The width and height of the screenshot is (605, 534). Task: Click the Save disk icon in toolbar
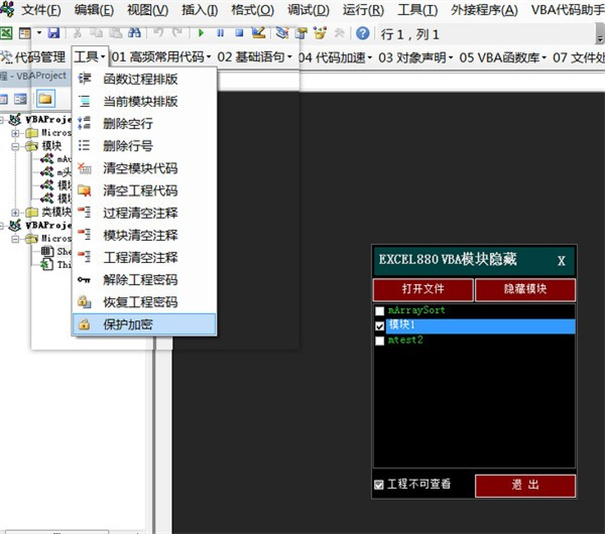[53, 33]
